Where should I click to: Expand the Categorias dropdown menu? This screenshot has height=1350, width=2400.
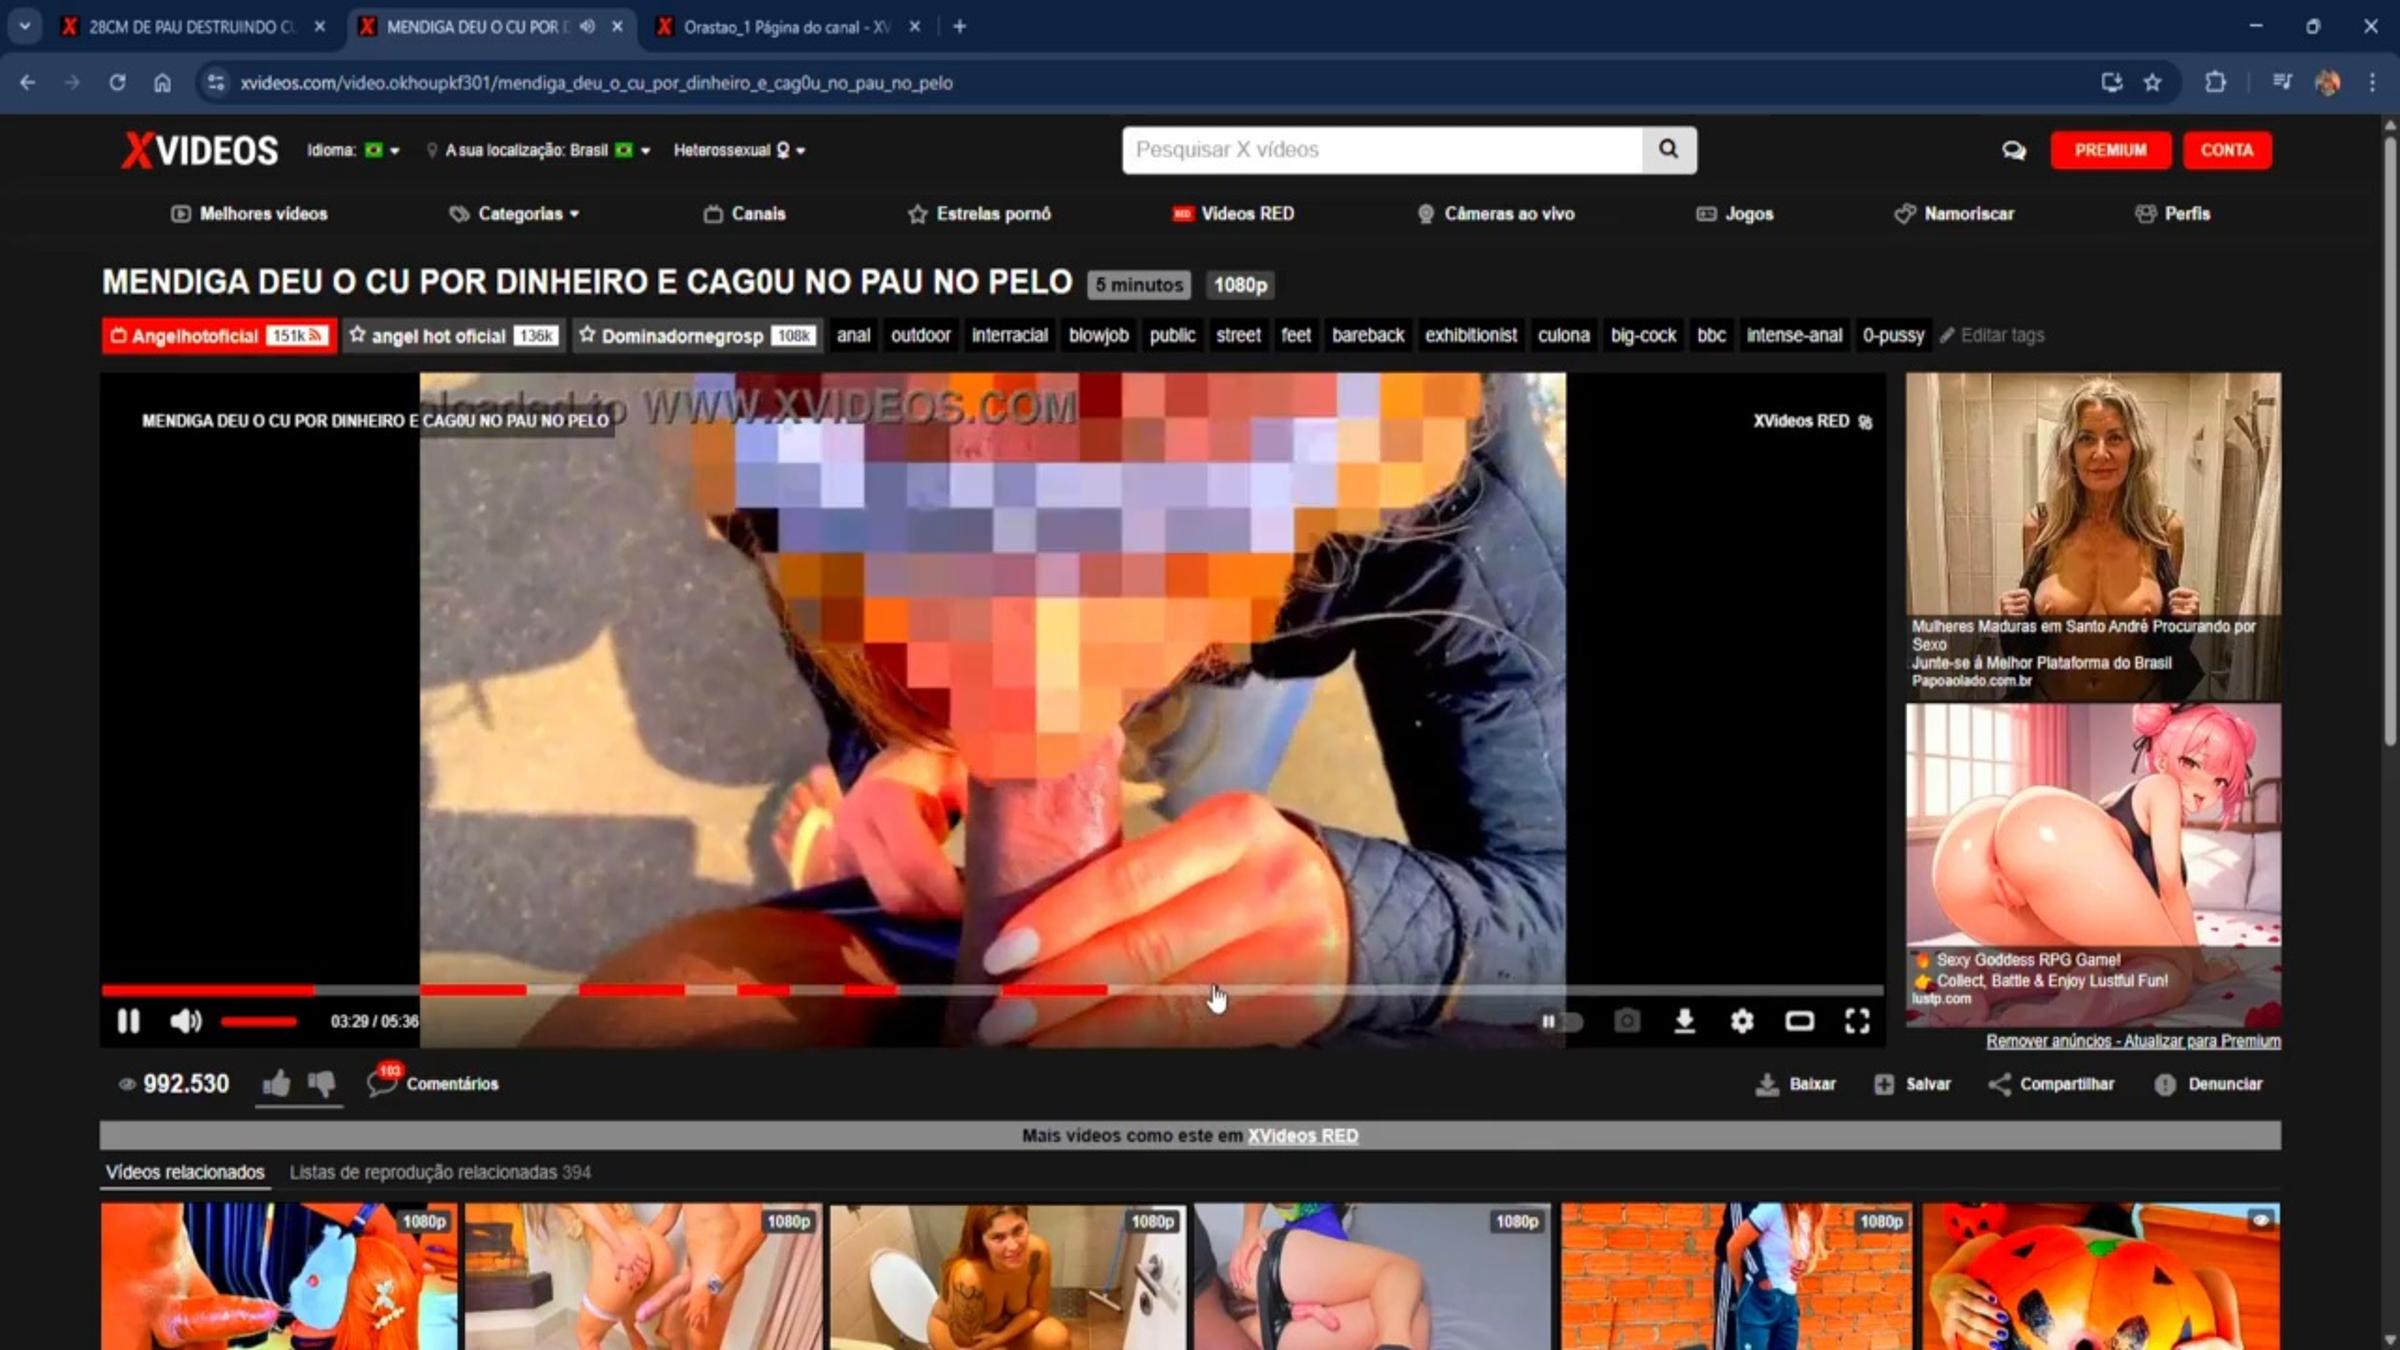(x=515, y=214)
